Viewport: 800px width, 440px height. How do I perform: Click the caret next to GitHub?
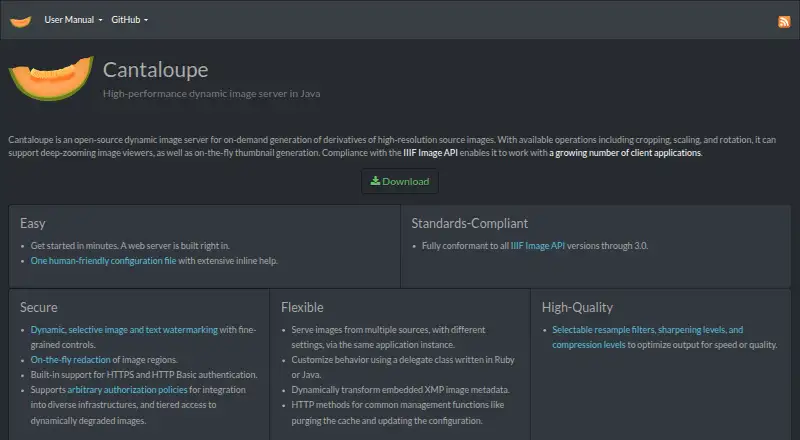146,20
